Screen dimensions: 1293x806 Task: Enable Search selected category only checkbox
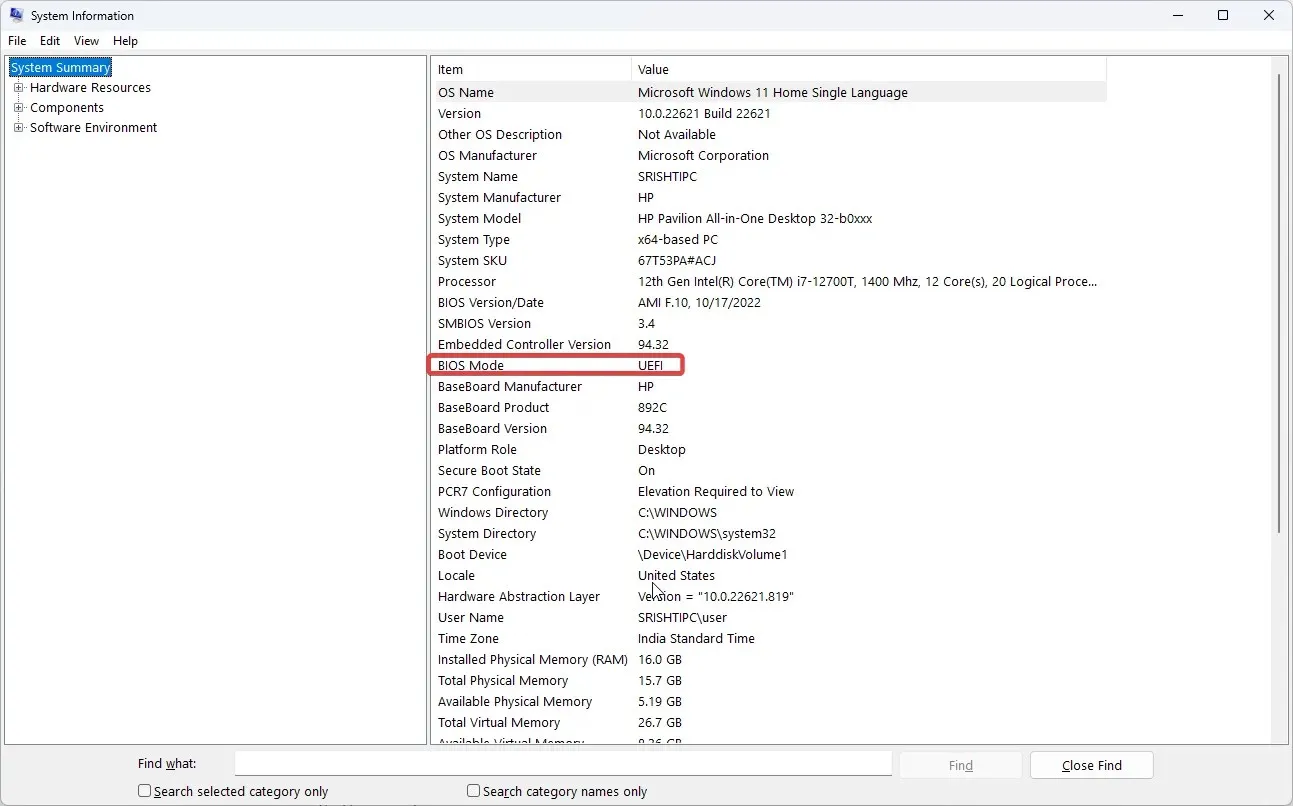coord(145,791)
